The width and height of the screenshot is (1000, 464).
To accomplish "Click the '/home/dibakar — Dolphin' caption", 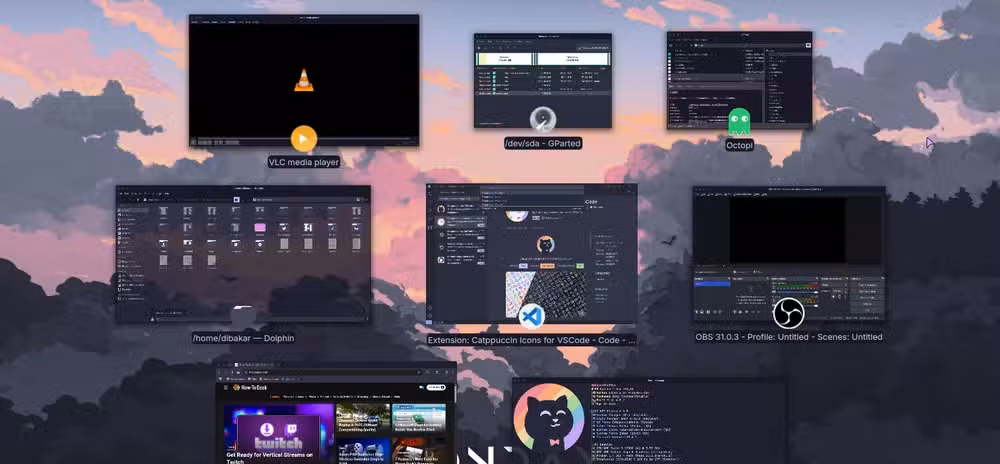I will [x=243, y=338].
